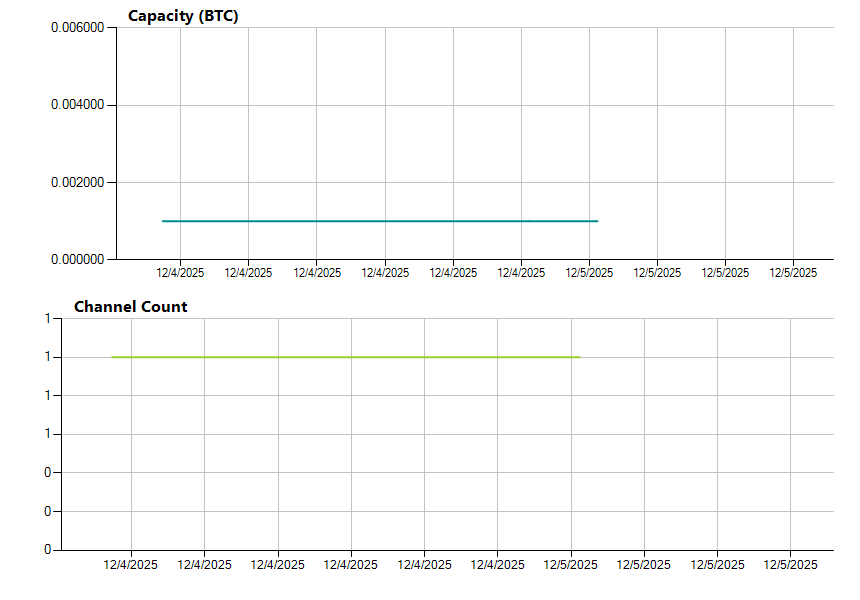The height and width of the screenshot is (600, 860).
Task: Click the Capacity (BTC) chart title
Action: (183, 16)
